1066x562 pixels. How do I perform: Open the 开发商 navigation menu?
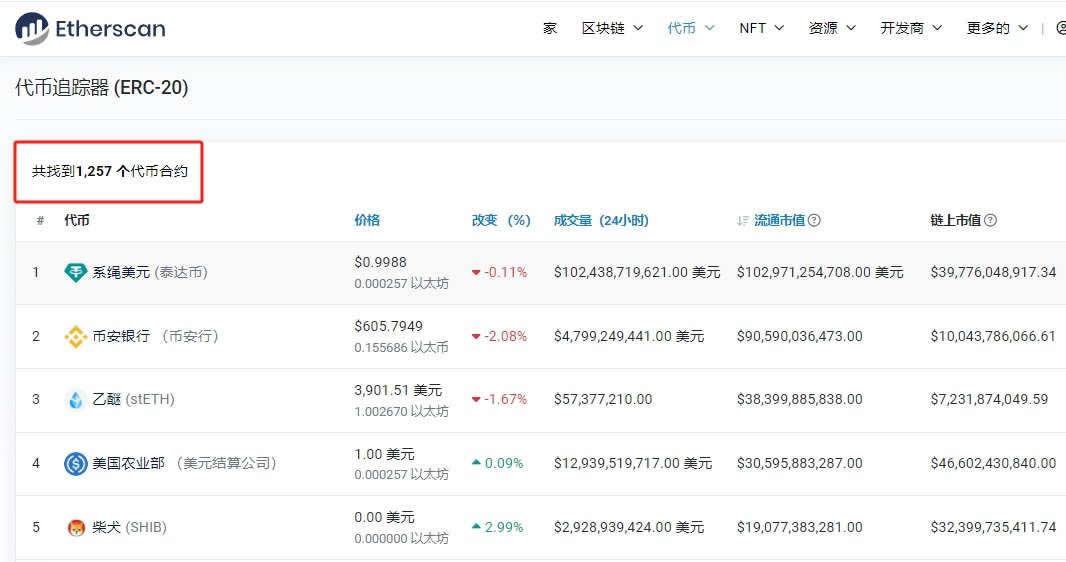(x=911, y=28)
